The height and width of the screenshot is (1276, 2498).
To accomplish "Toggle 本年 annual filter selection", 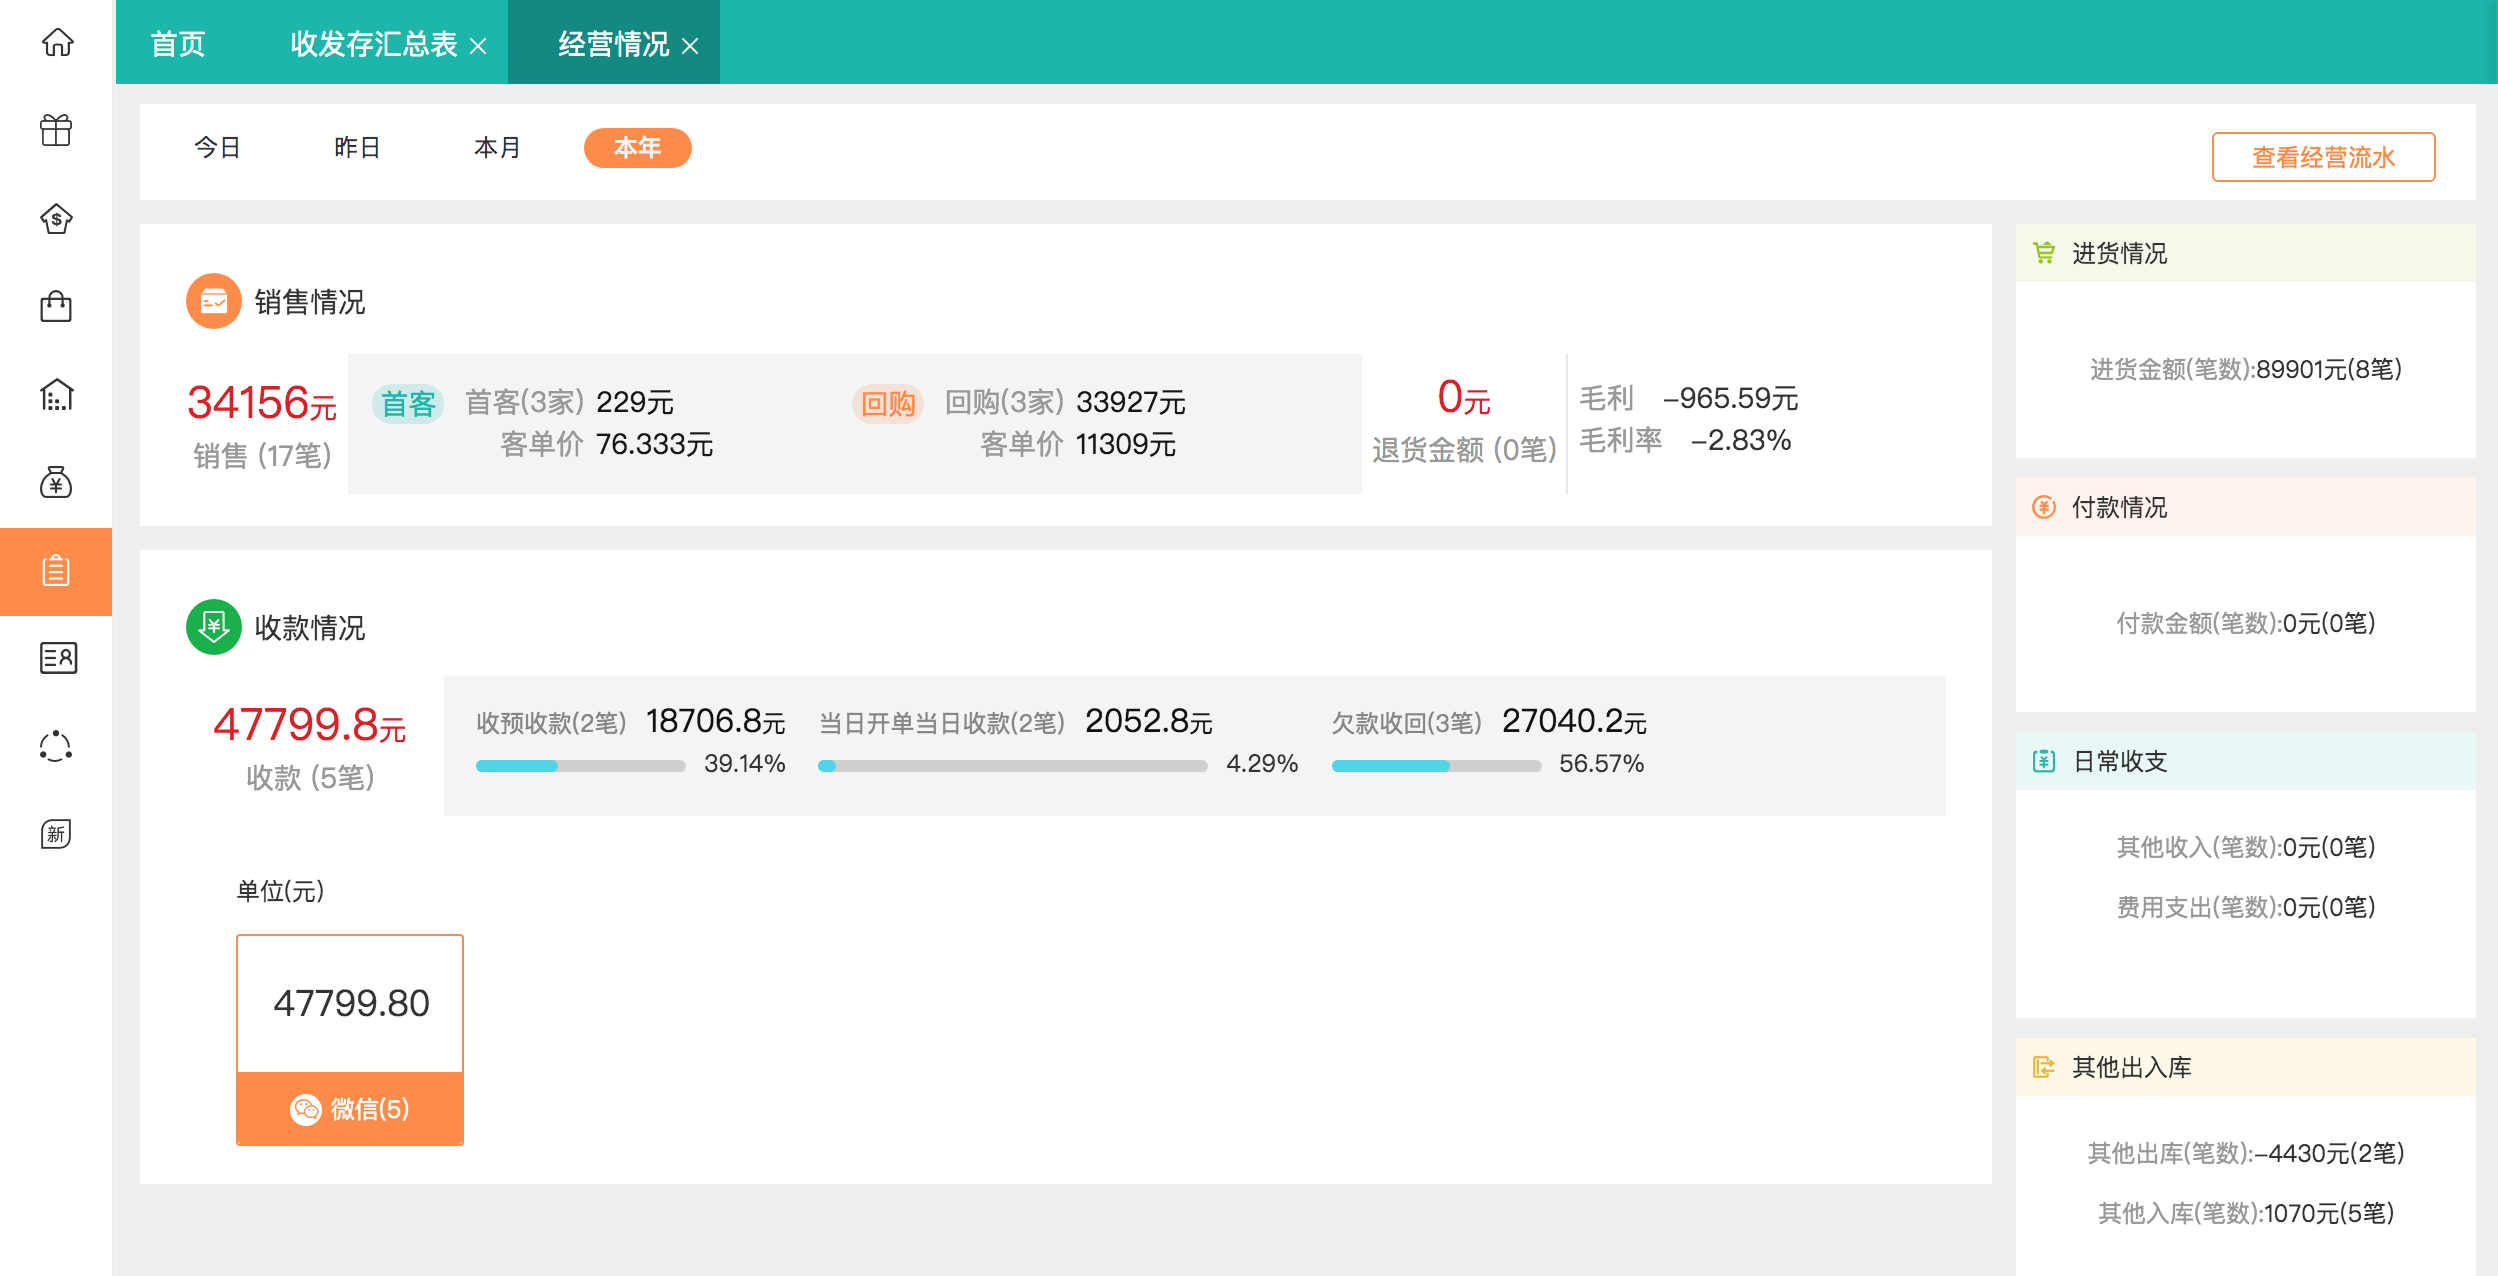I will click(636, 148).
